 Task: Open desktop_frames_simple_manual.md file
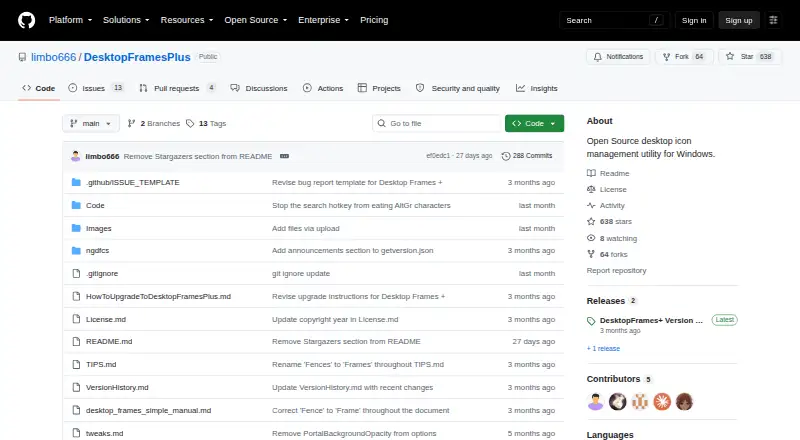coord(148,410)
